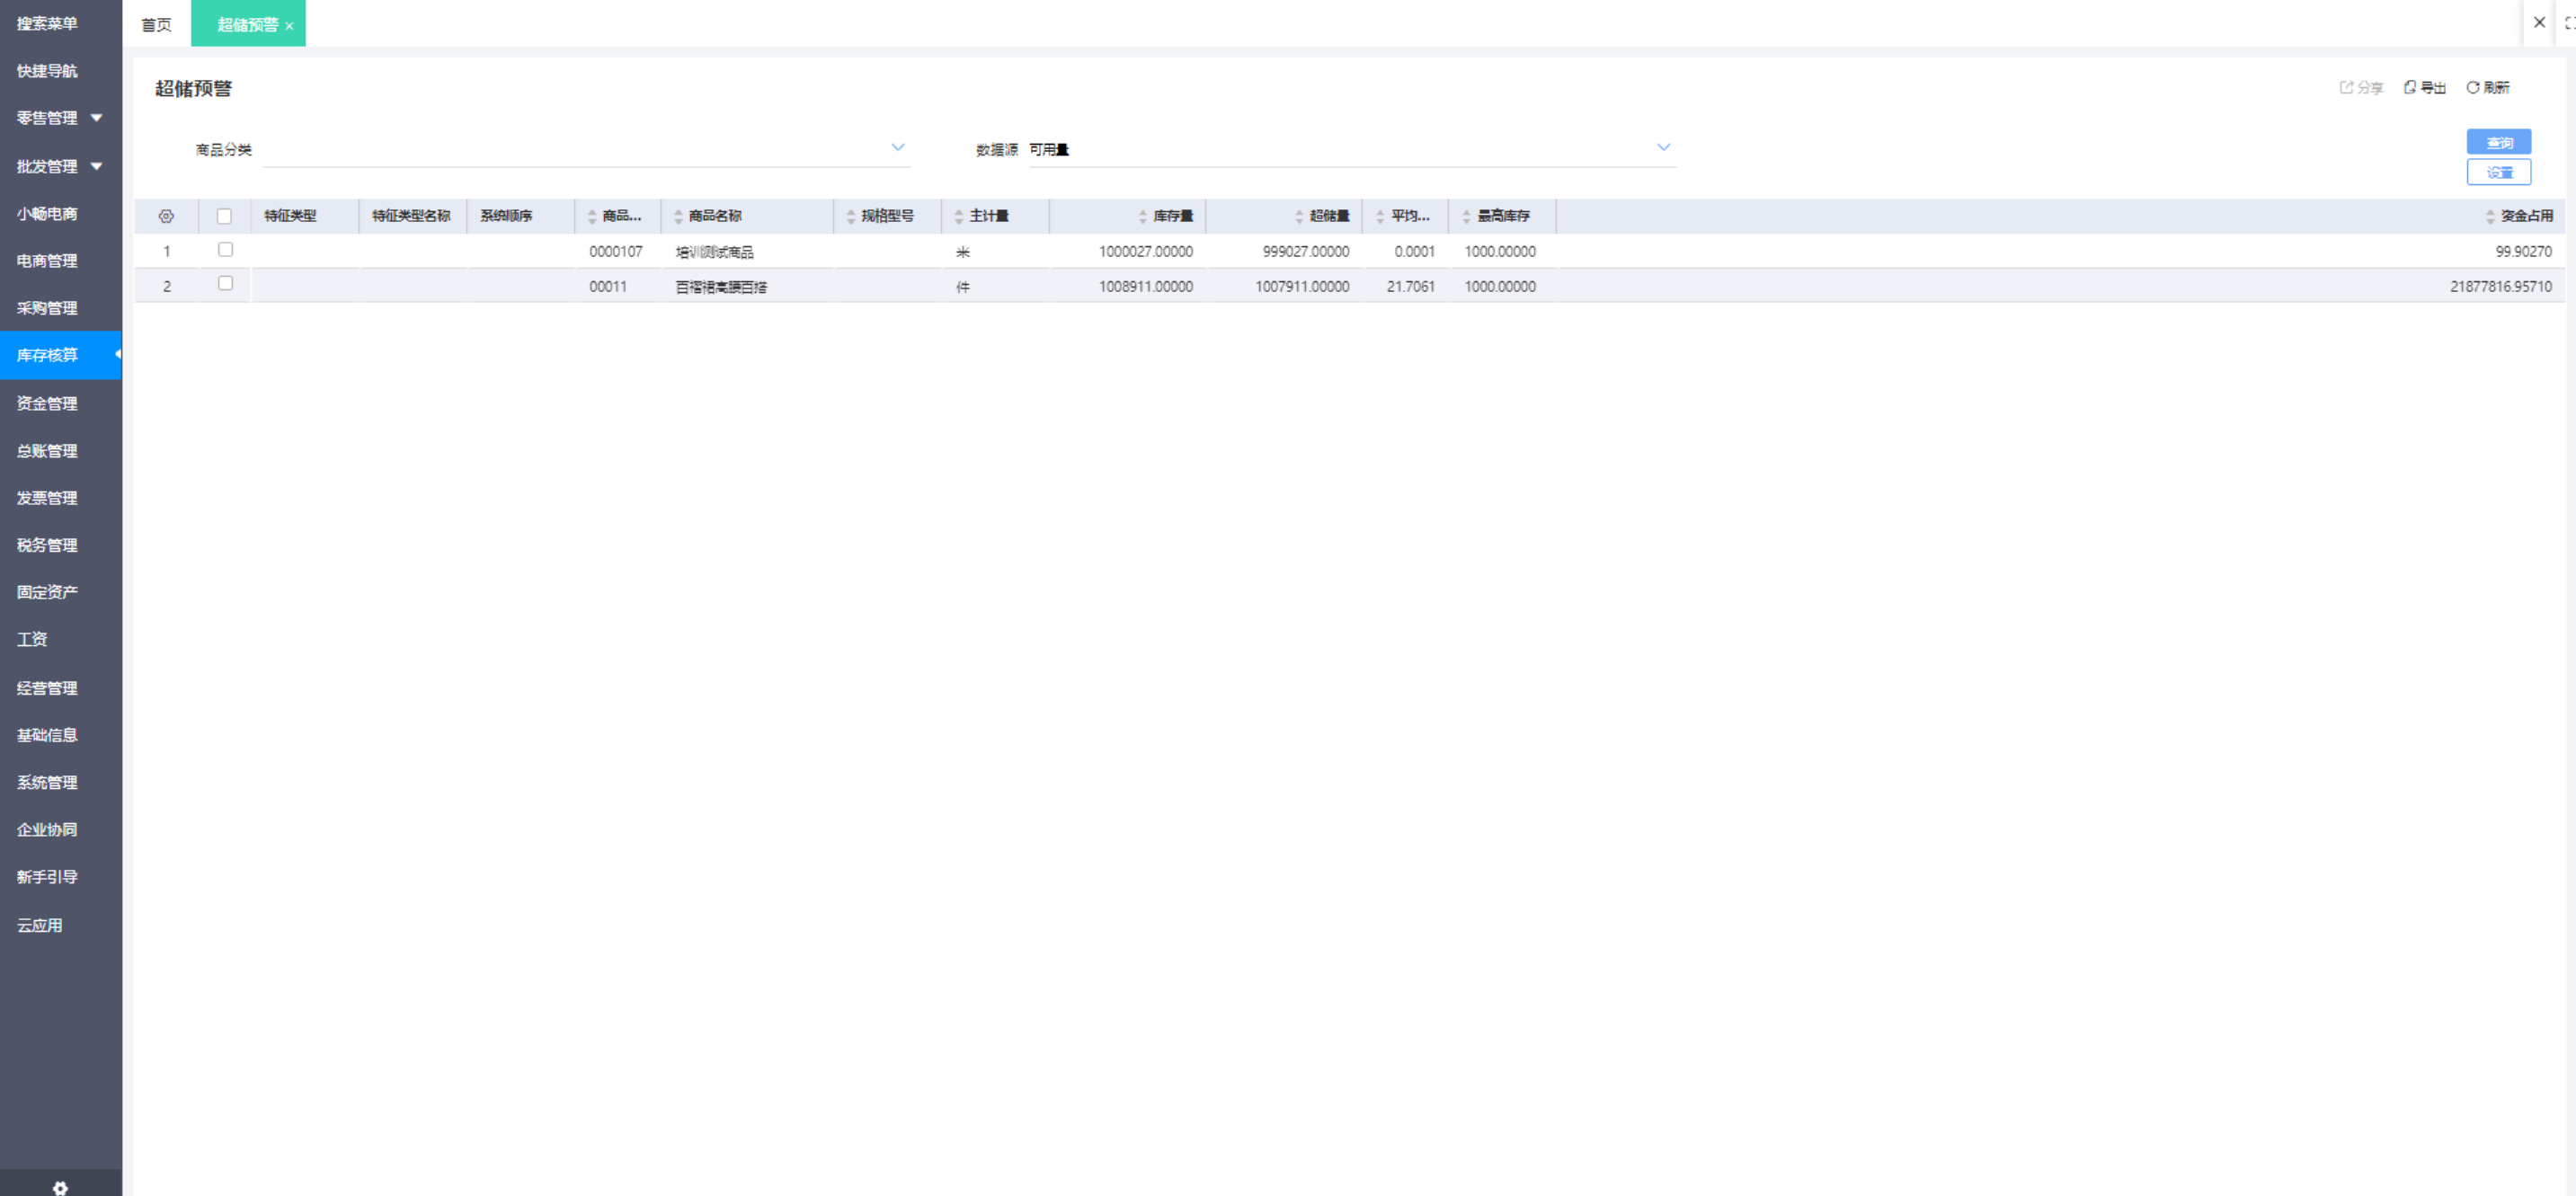Click the sort icon on 库存量 column

tap(1149, 216)
